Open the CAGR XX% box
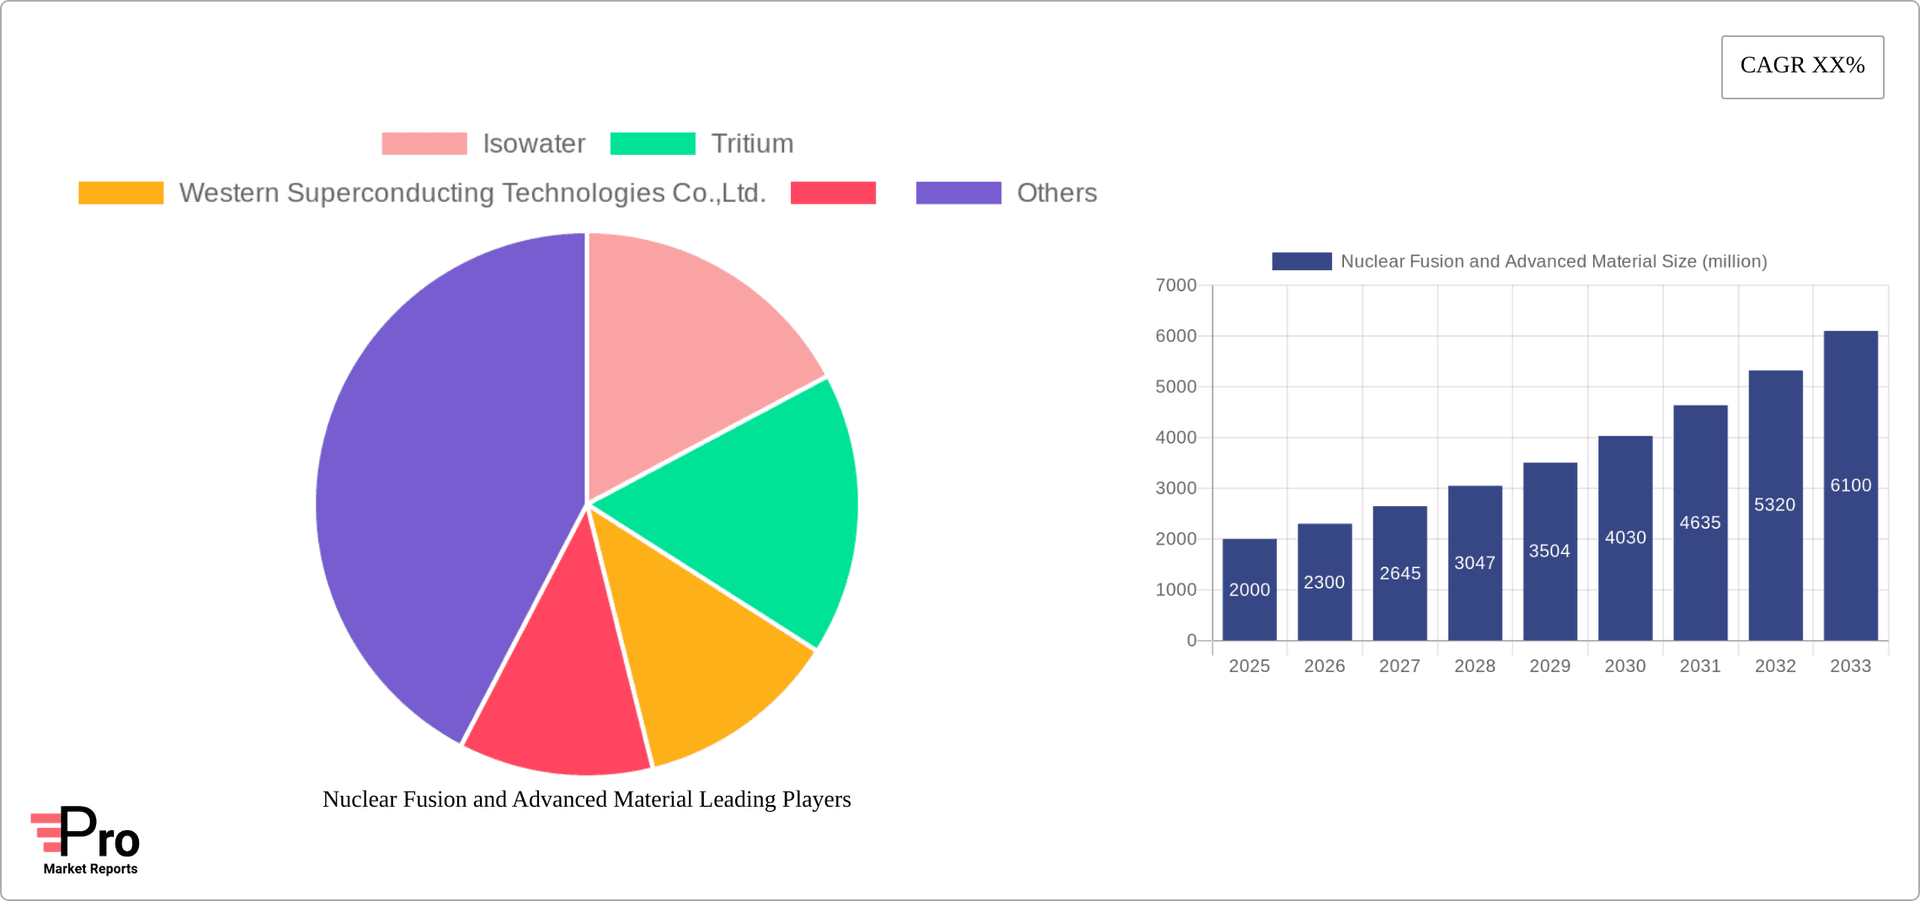Image resolution: width=1920 pixels, height=901 pixels. tap(1802, 66)
